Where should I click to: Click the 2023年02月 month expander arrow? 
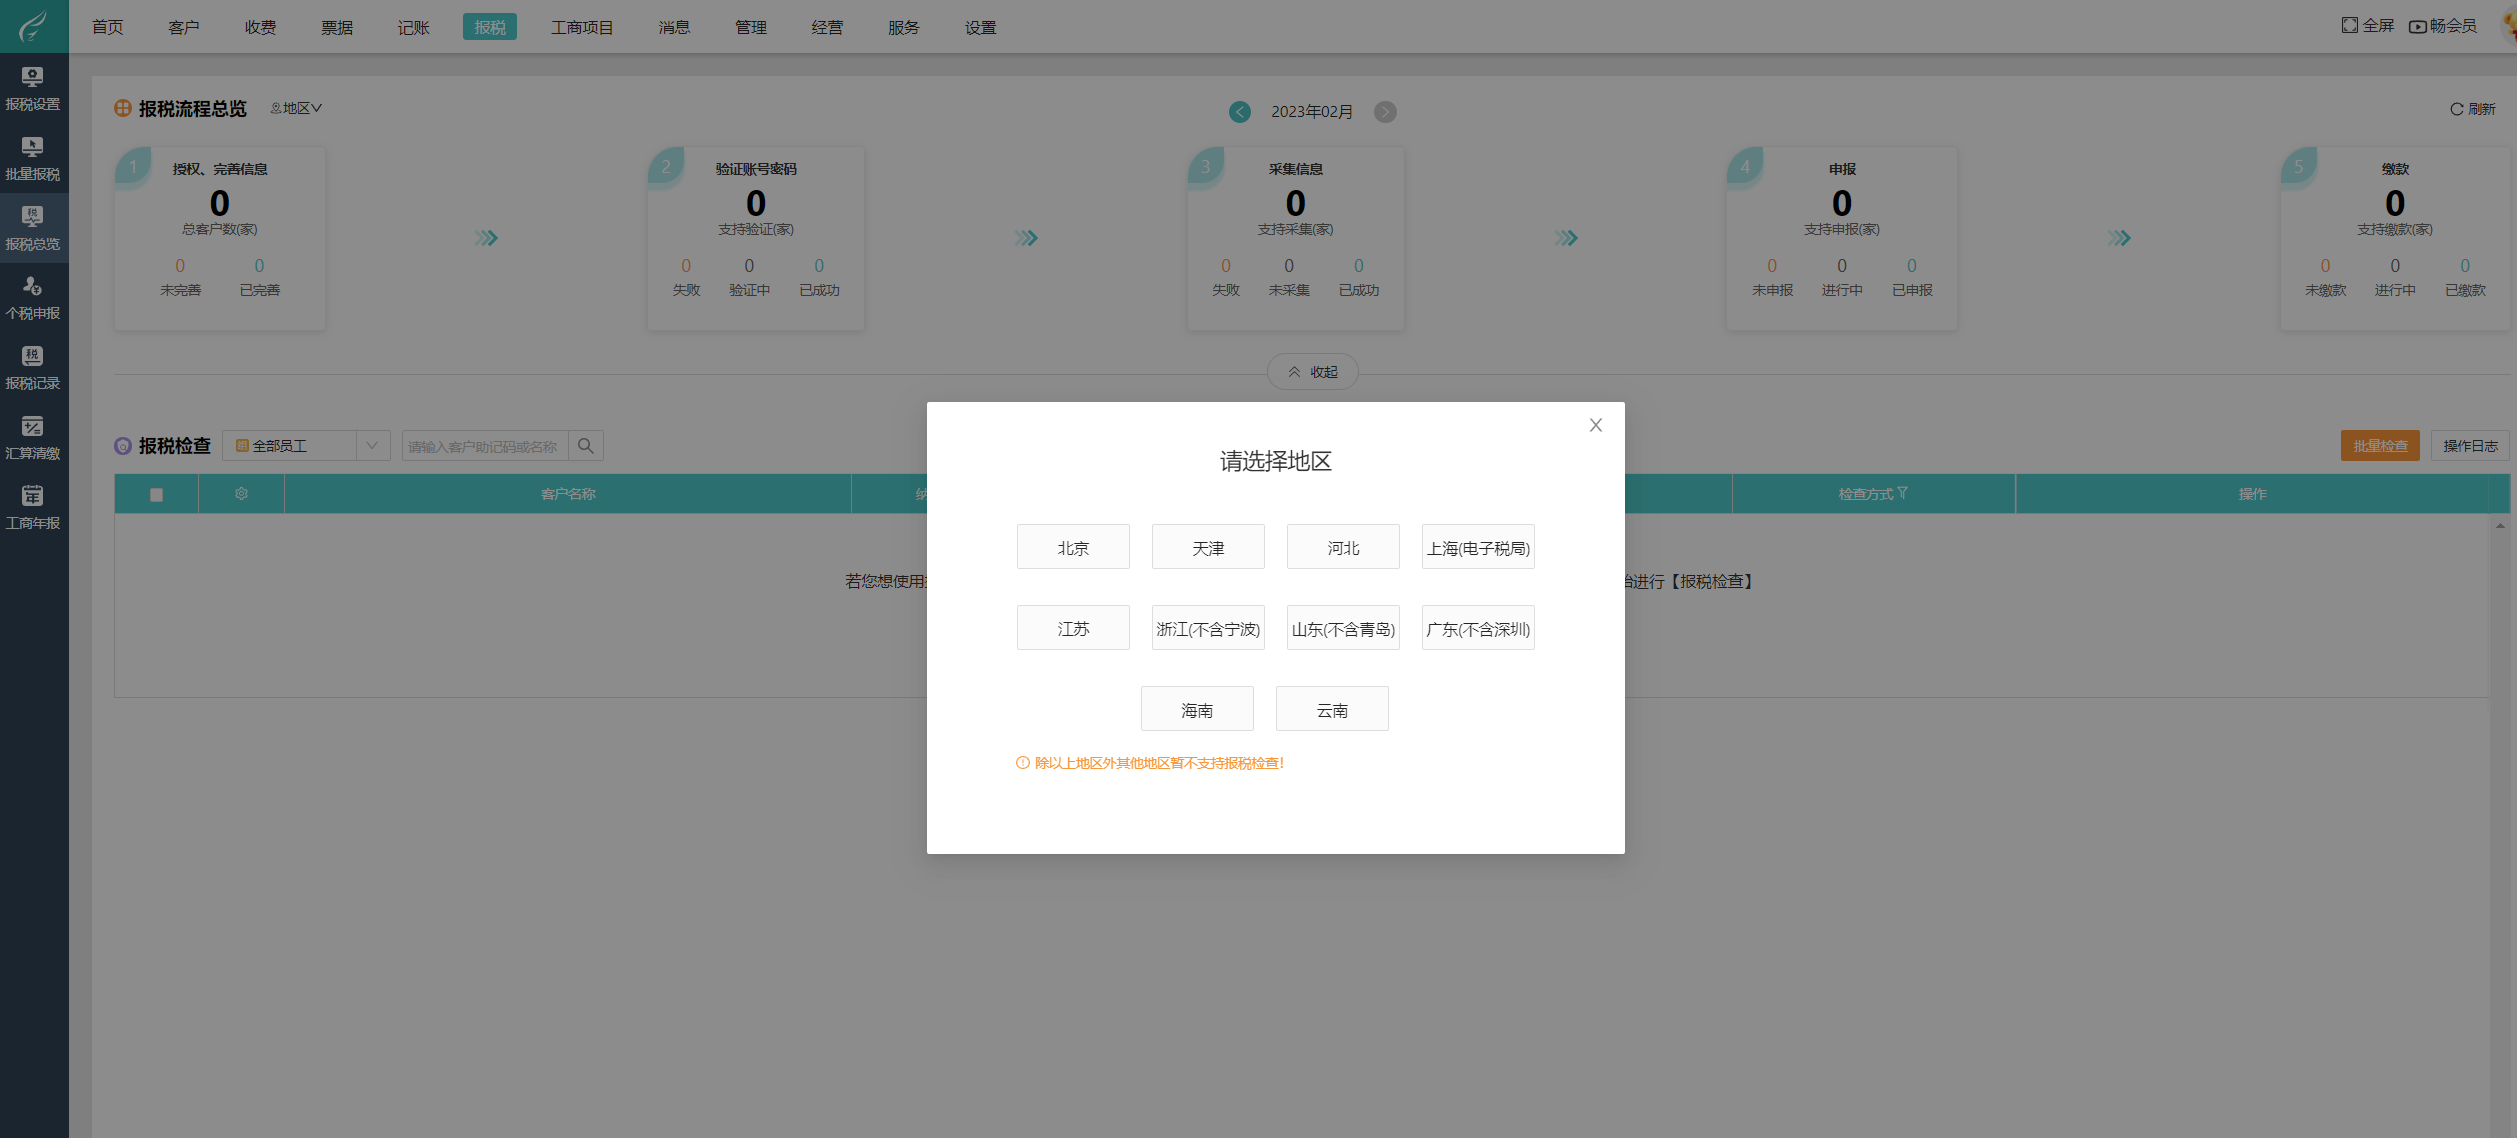(1385, 112)
